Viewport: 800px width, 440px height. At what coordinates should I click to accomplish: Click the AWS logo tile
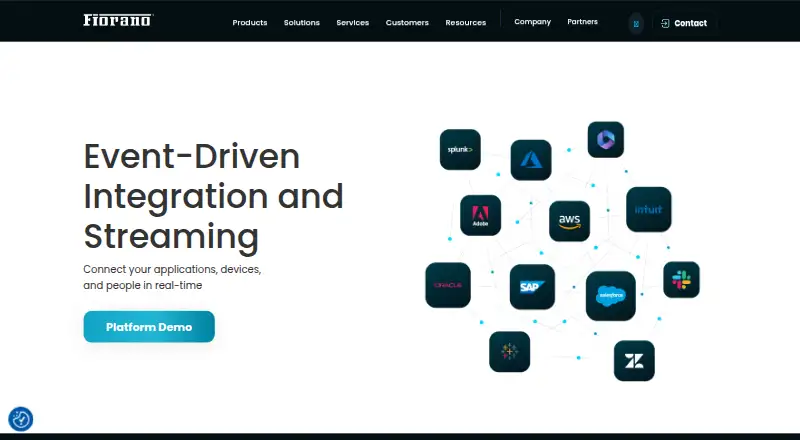point(569,221)
